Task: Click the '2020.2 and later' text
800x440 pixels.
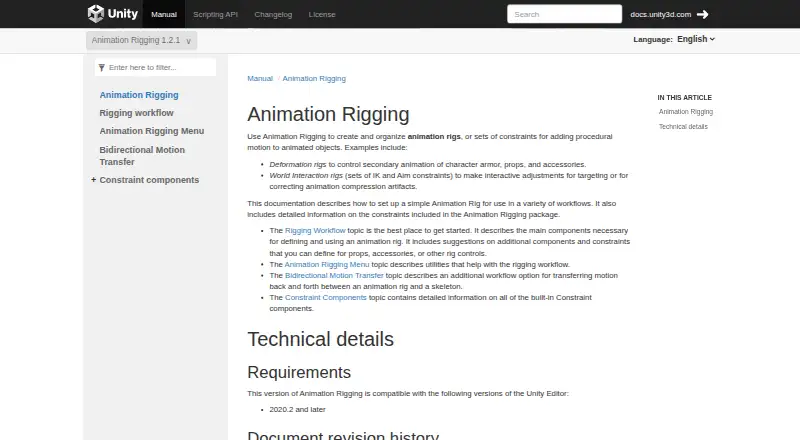Action: [x=297, y=409]
